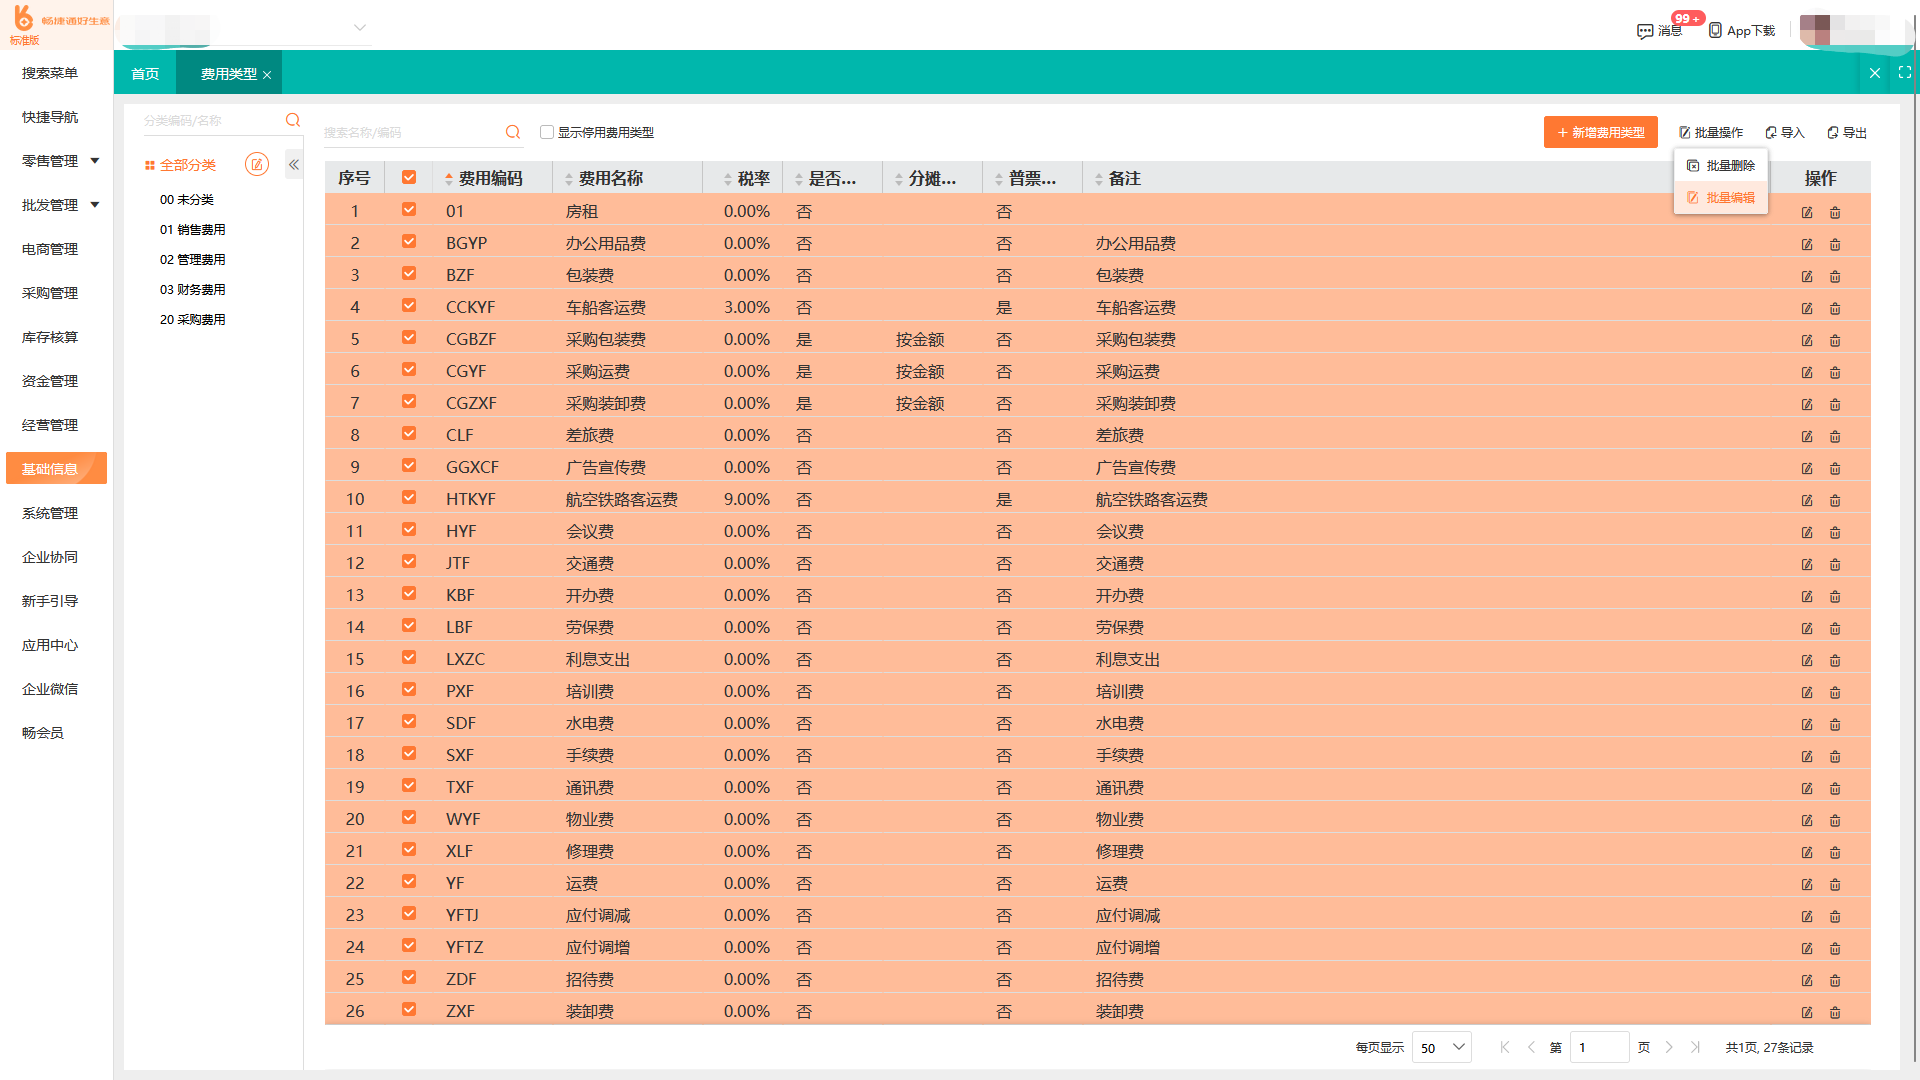Image resolution: width=1920 pixels, height=1080 pixels.
Task: Click search magnifier icon in filter bar
Action: pyautogui.click(x=513, y=131)
